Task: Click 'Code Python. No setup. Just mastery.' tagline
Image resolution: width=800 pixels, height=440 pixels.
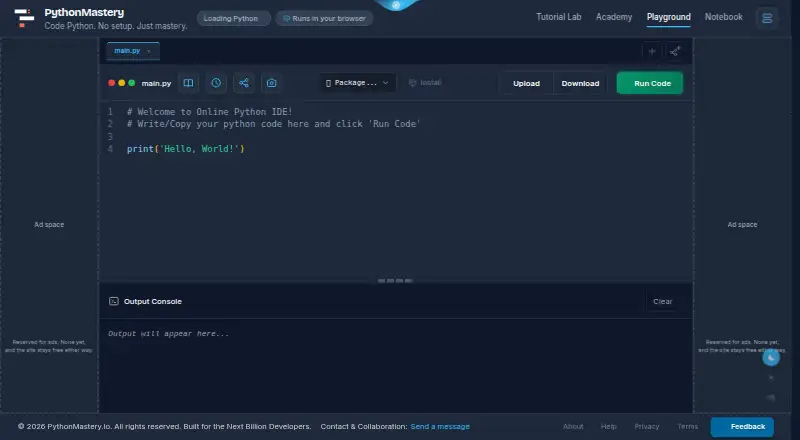Action: [116, 26]
